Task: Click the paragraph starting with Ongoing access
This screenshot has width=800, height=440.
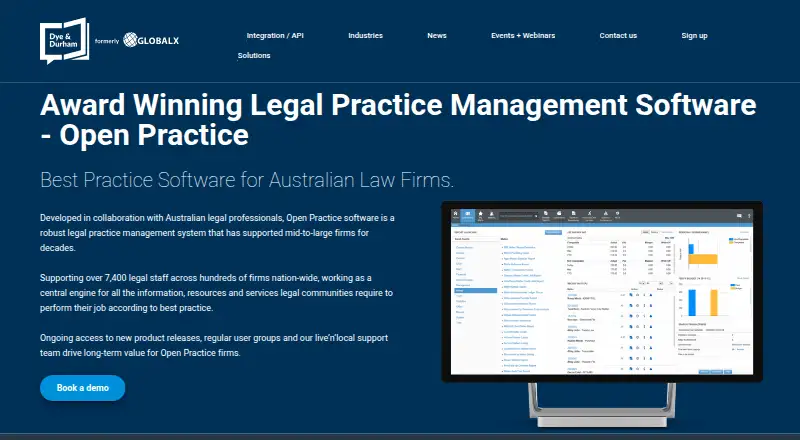Action: 214,346
